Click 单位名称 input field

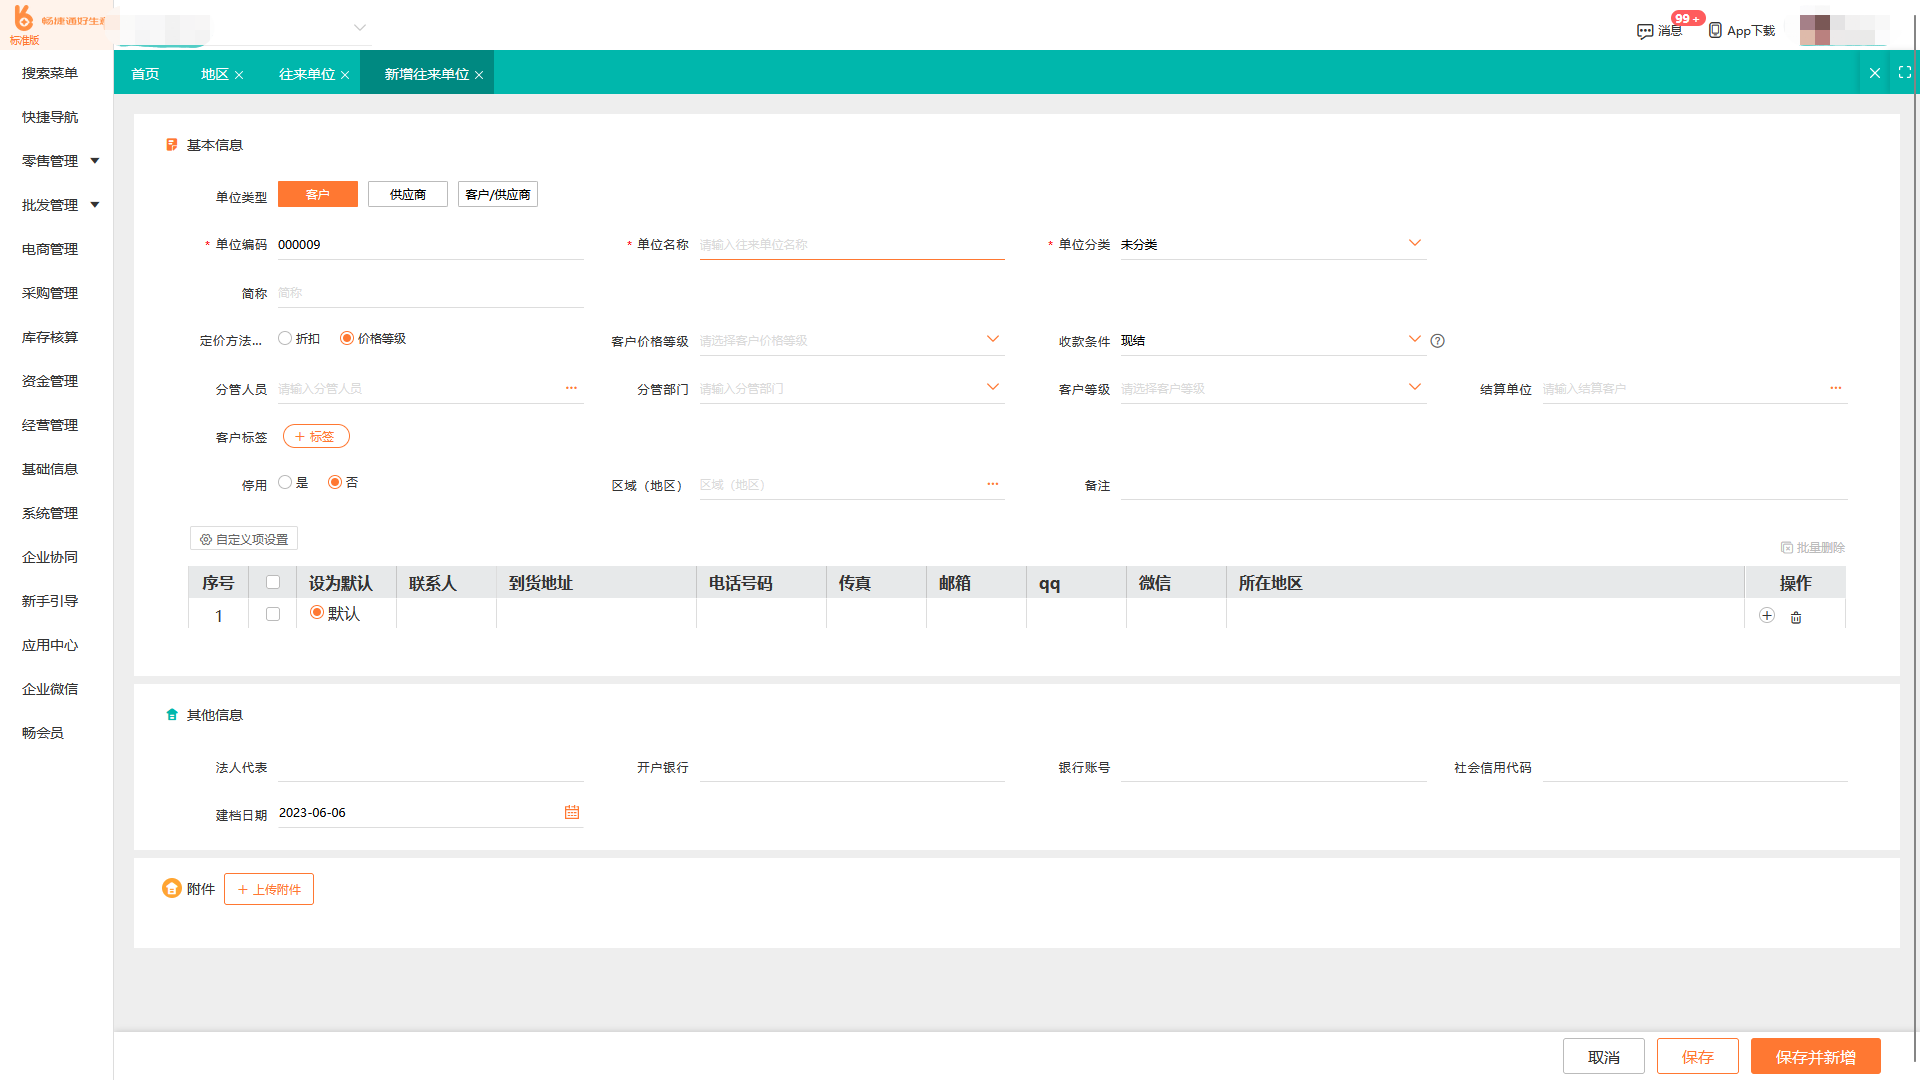(x=851, y=244)
